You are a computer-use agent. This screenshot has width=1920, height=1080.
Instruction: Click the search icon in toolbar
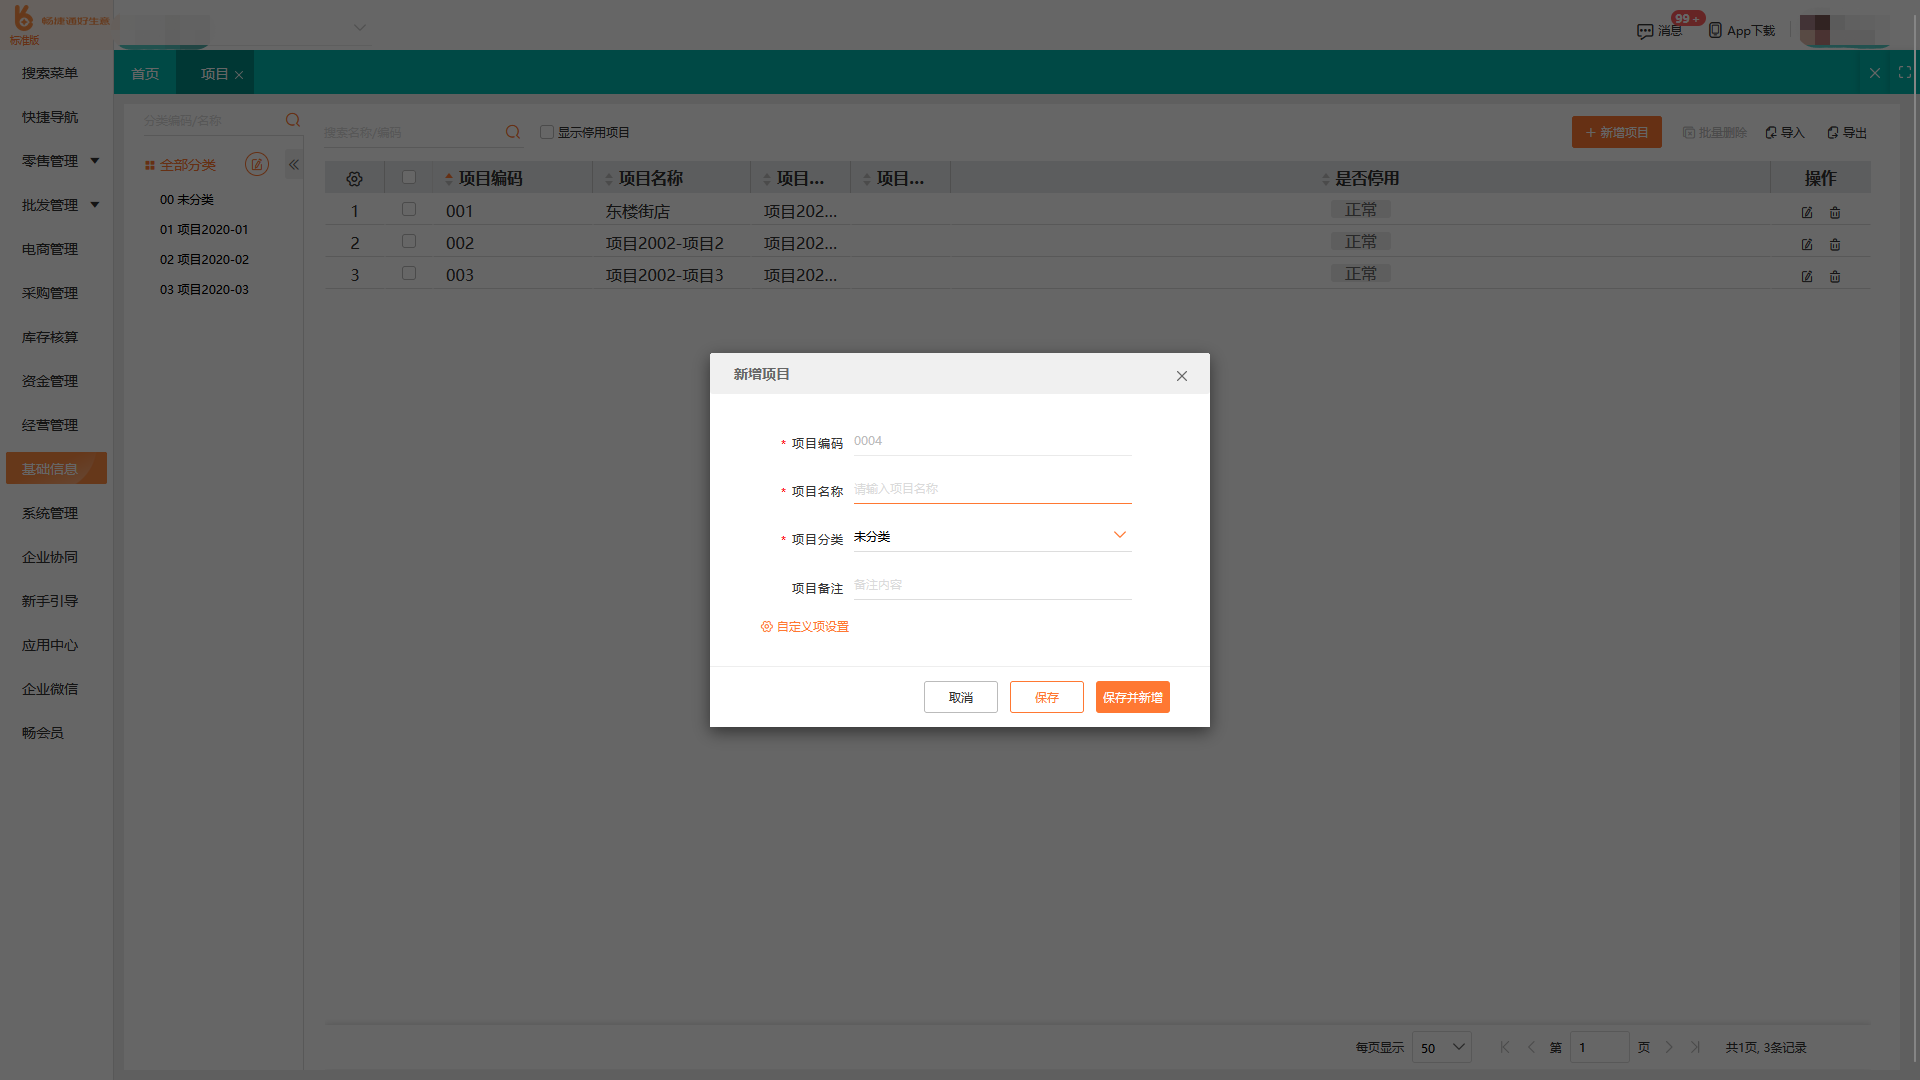[x=512, y=132]
